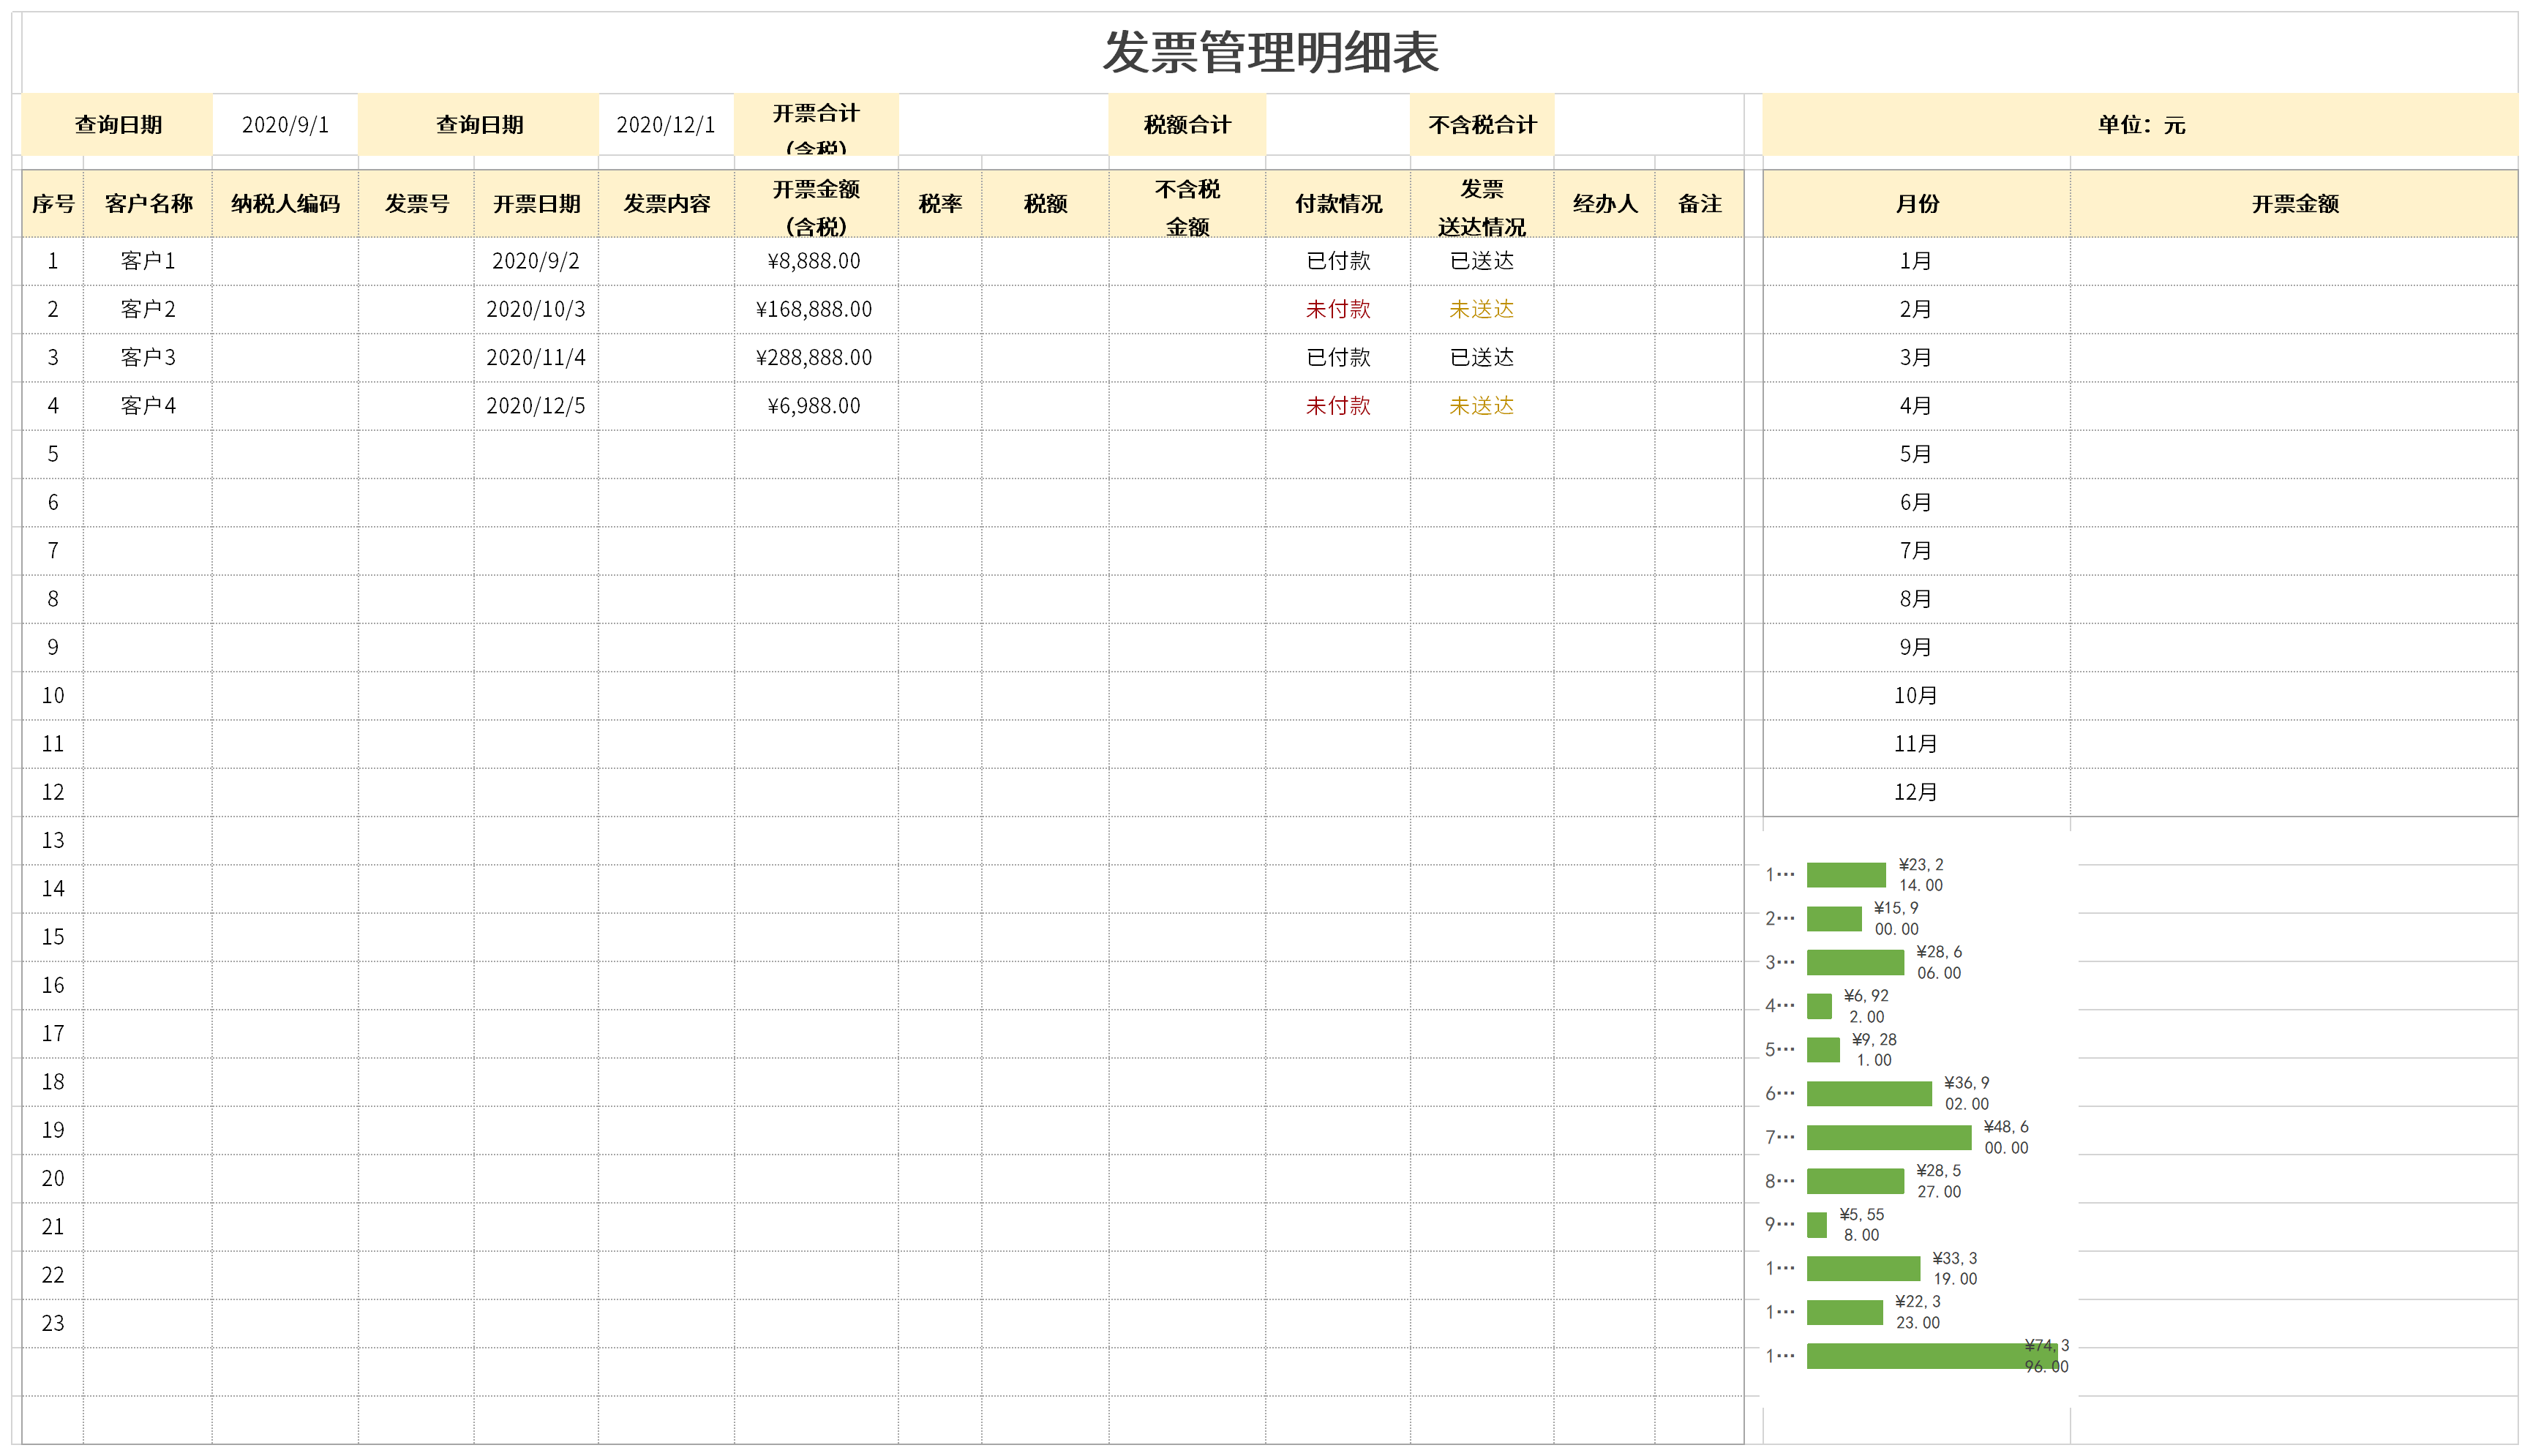The image size is (2530, 1456).
Task: Select the 2020/12/5 invoice date cell
Action: [536, 405]
